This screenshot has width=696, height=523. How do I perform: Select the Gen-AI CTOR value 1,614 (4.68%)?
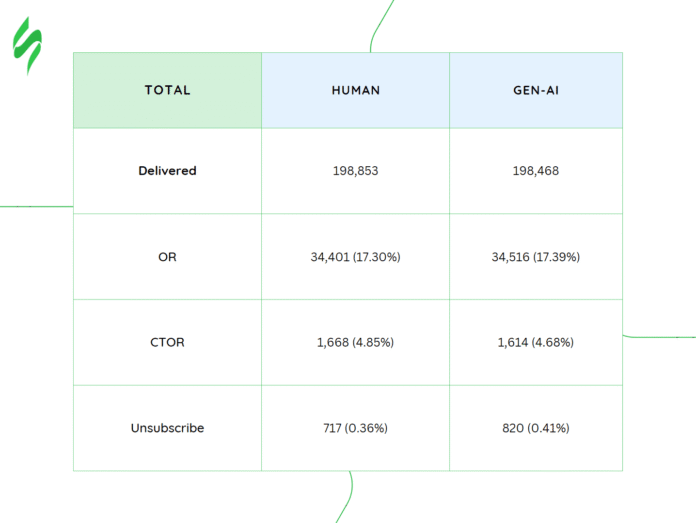(535, 342)
